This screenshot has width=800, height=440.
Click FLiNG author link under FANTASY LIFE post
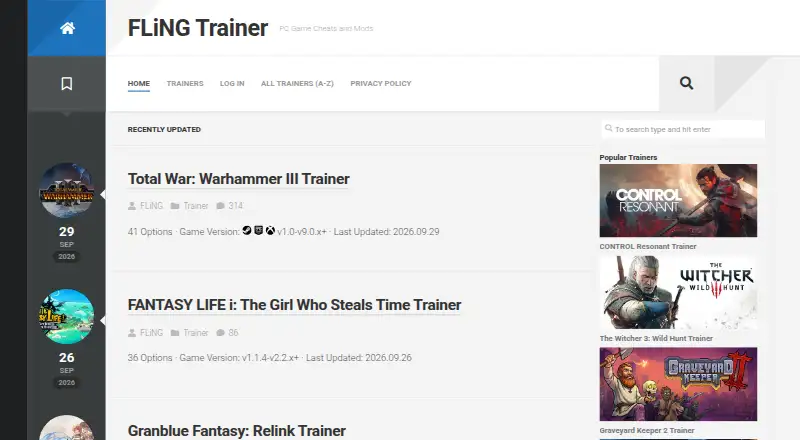tap(152, 333)
